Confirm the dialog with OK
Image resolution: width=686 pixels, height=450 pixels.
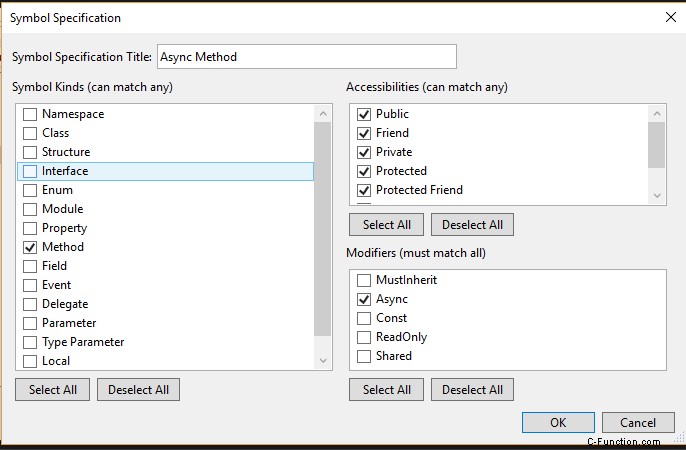tap(558, 423)
